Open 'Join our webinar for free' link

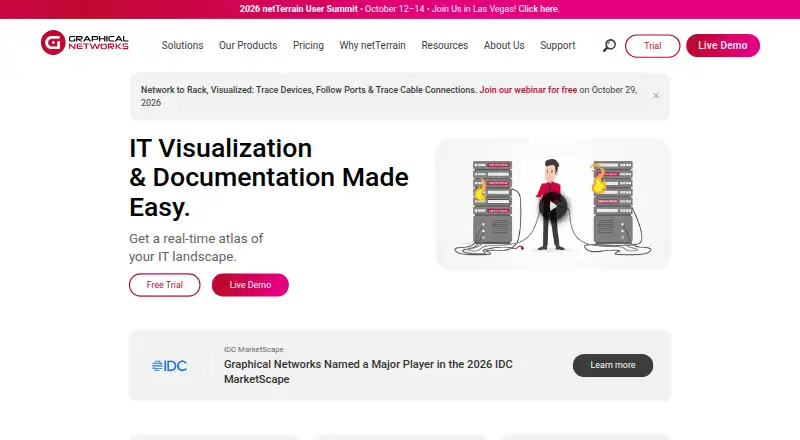pyautogui.click(x=528, y=90)
